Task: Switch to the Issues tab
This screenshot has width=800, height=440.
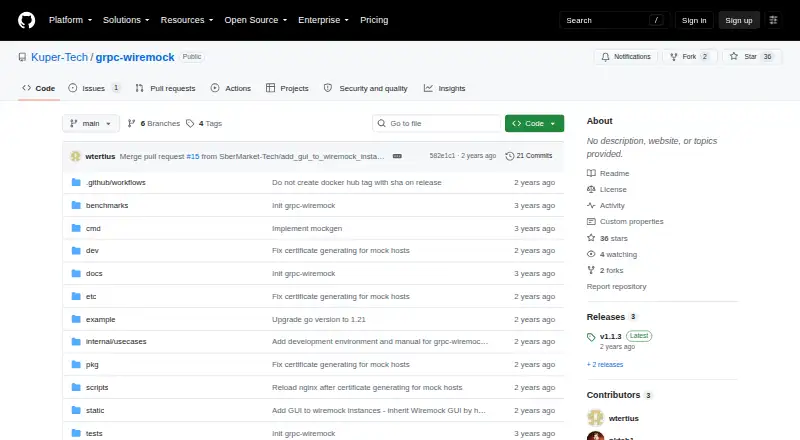Action: [94, 88]
